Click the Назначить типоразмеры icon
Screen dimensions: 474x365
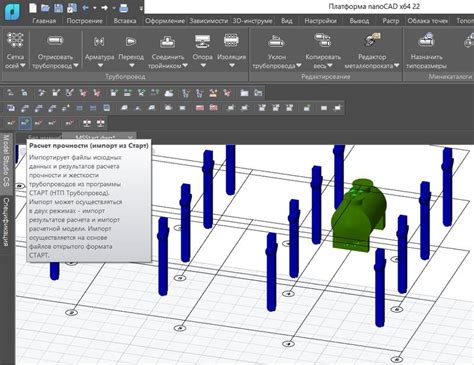(x=426, y=40)
